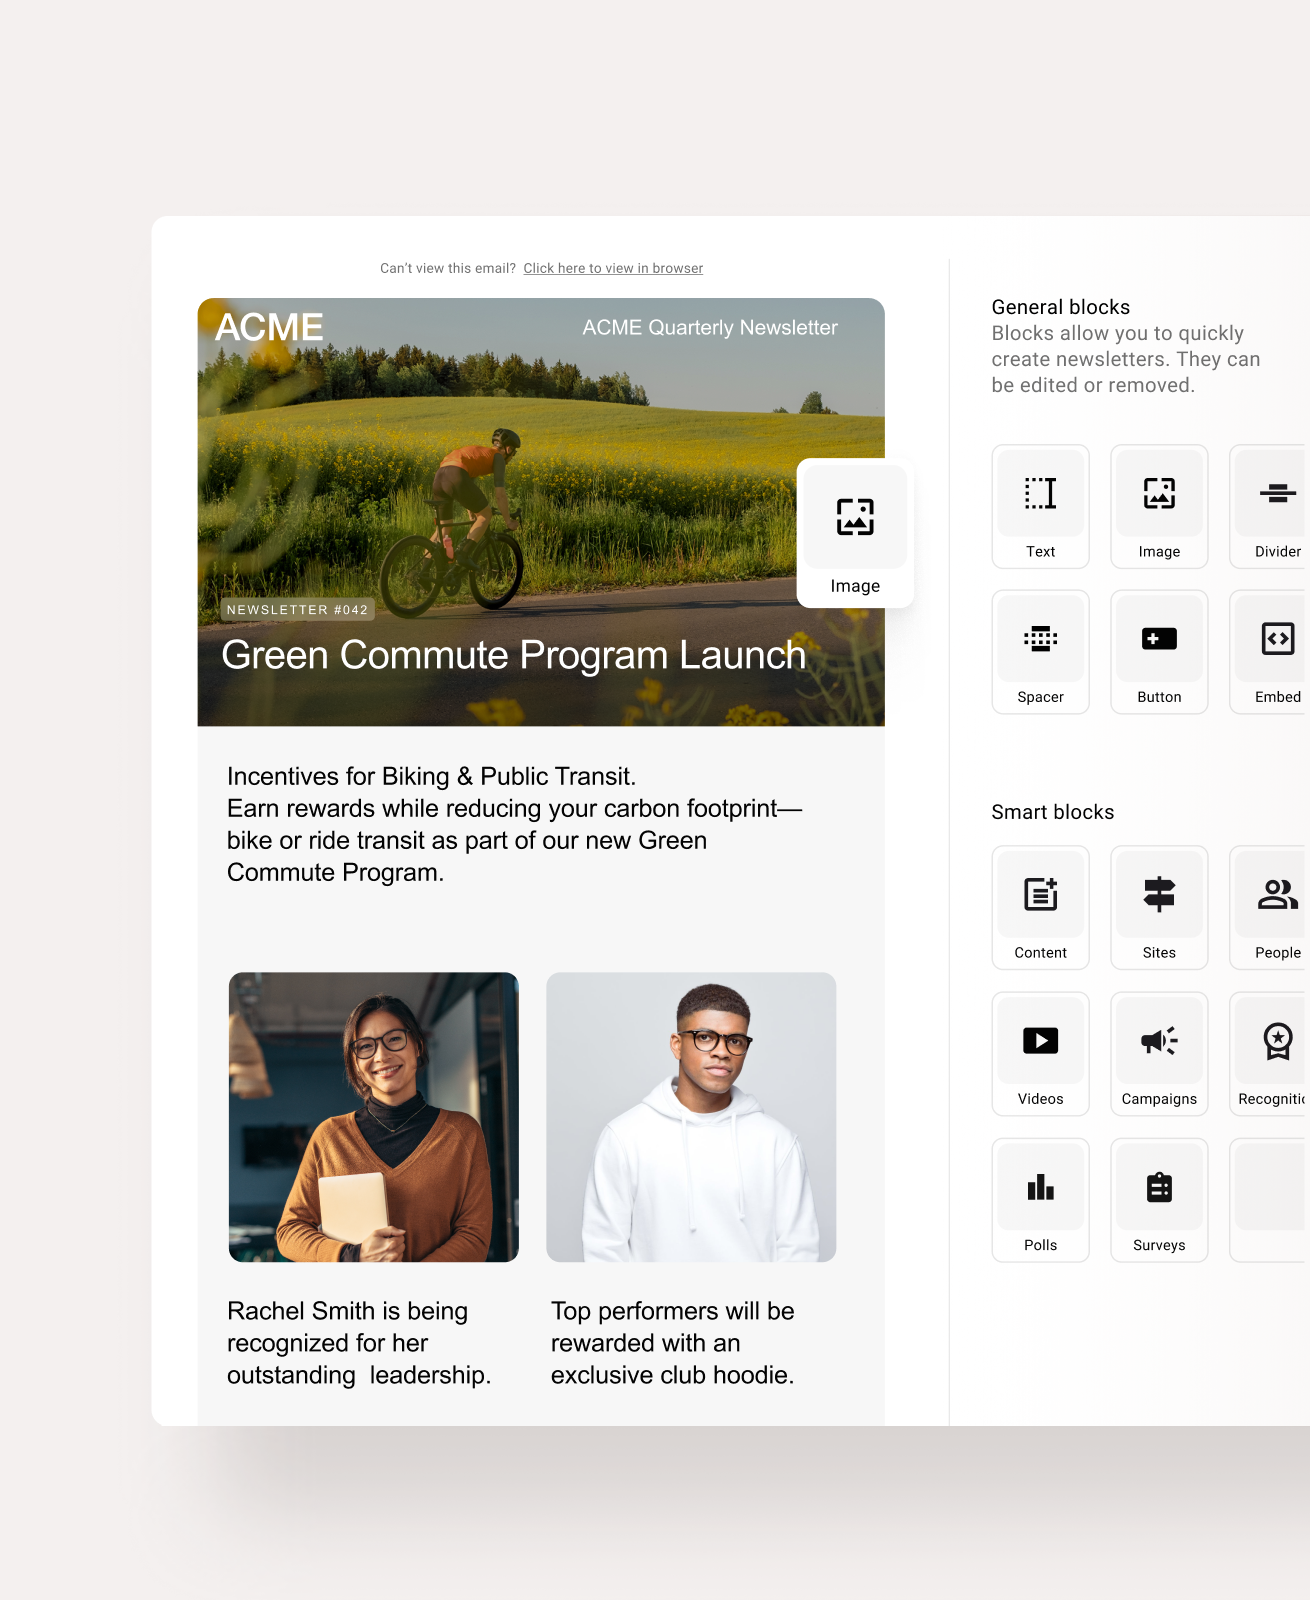1310x1600 pixels.
Task: Add the Sites smart block
Action: pos(1159,907)
